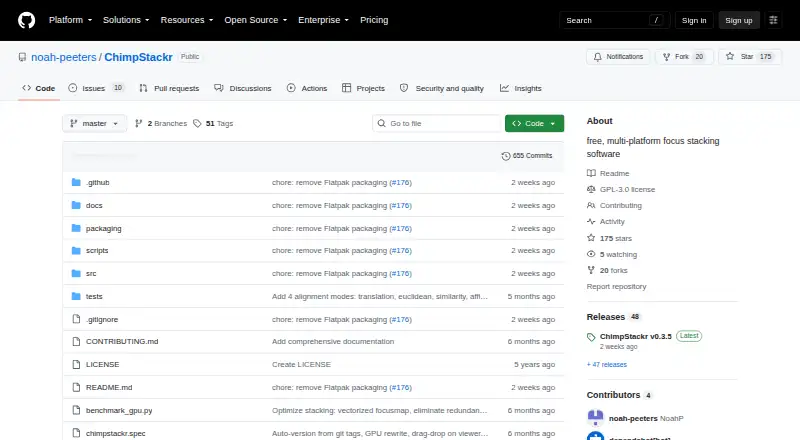
Task: View the 51 Tags
Action: coord(213,124)
